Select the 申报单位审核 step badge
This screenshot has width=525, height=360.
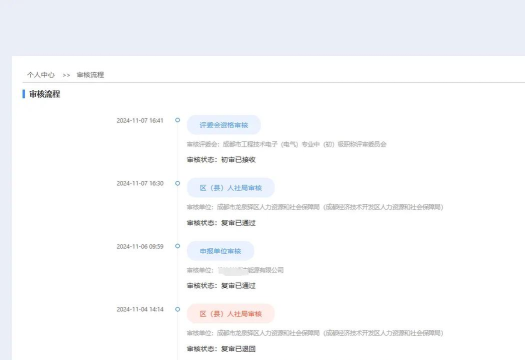click(220, 251)
